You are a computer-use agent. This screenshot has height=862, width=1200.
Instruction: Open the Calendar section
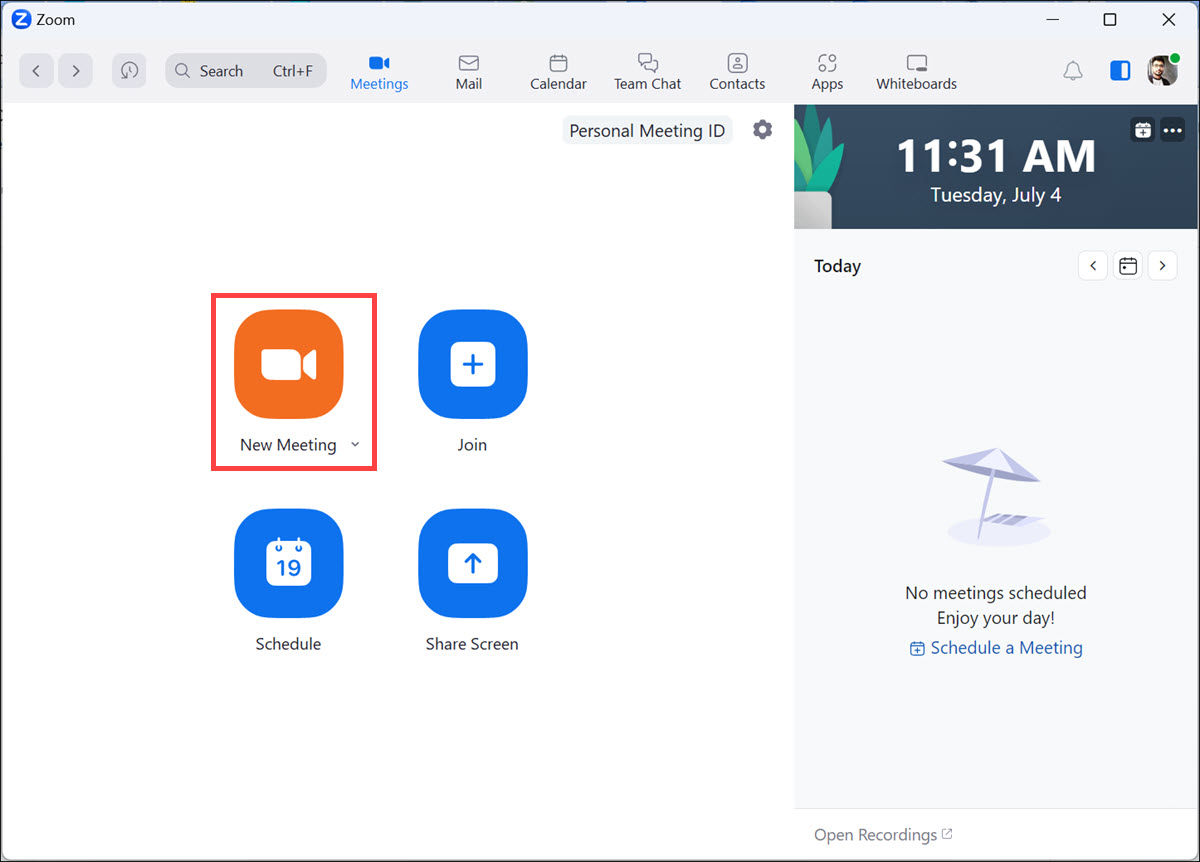557,70
